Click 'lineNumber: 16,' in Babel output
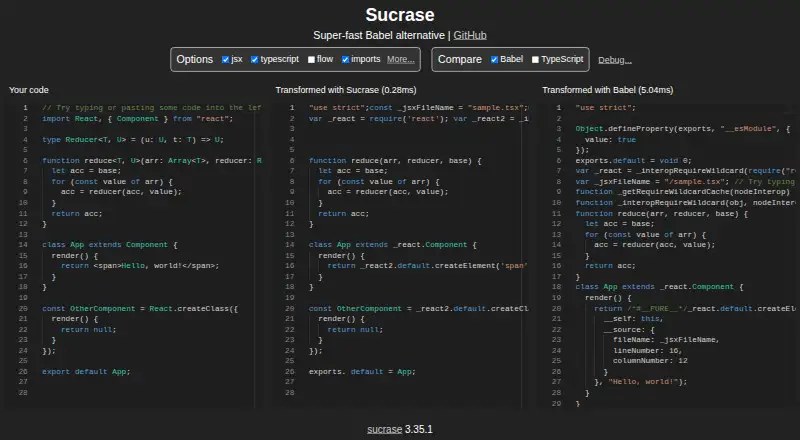Image resolution: width=800 pixels, height=440 pixels. pyautogui.click(x=647, y=350)
